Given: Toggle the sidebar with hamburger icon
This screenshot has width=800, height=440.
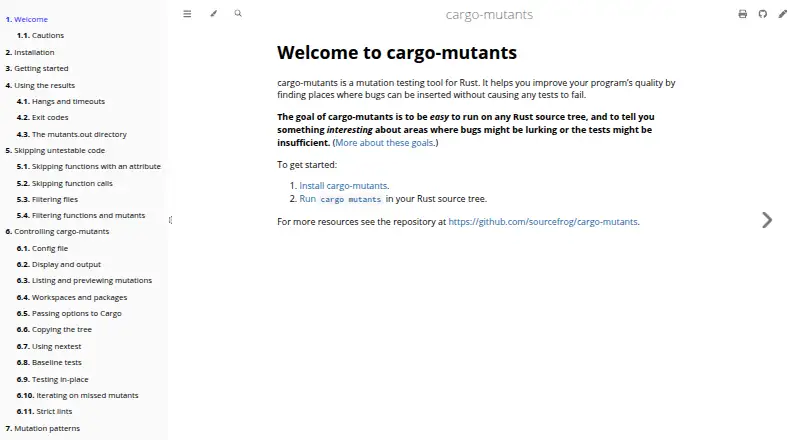Looking at the screenshot, I should [187, 14].
